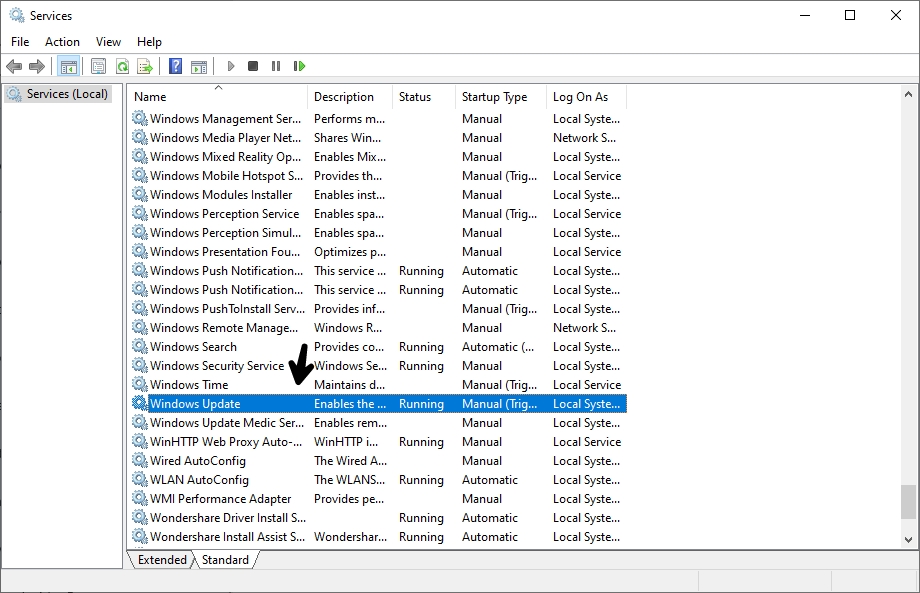Click the Start Service play icon
The height and width of the screenshot is (593, 920).
pyautogui.click(x=231, y=66)
